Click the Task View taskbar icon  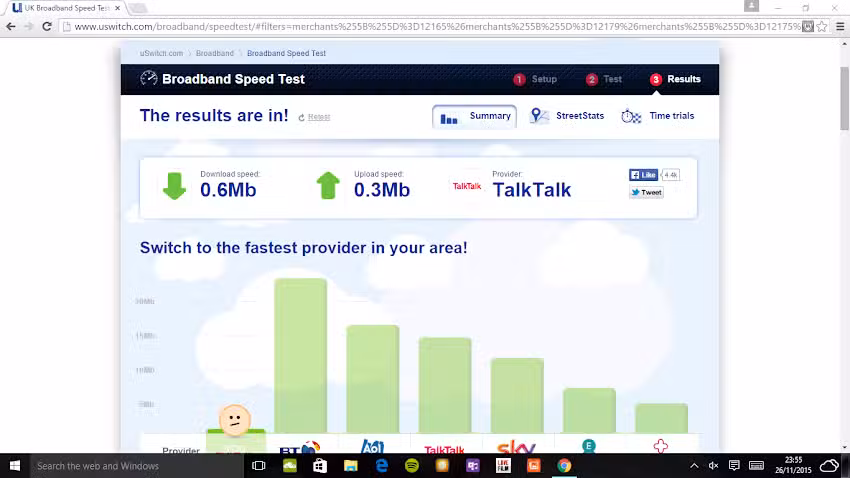click(x=258, y=466)
